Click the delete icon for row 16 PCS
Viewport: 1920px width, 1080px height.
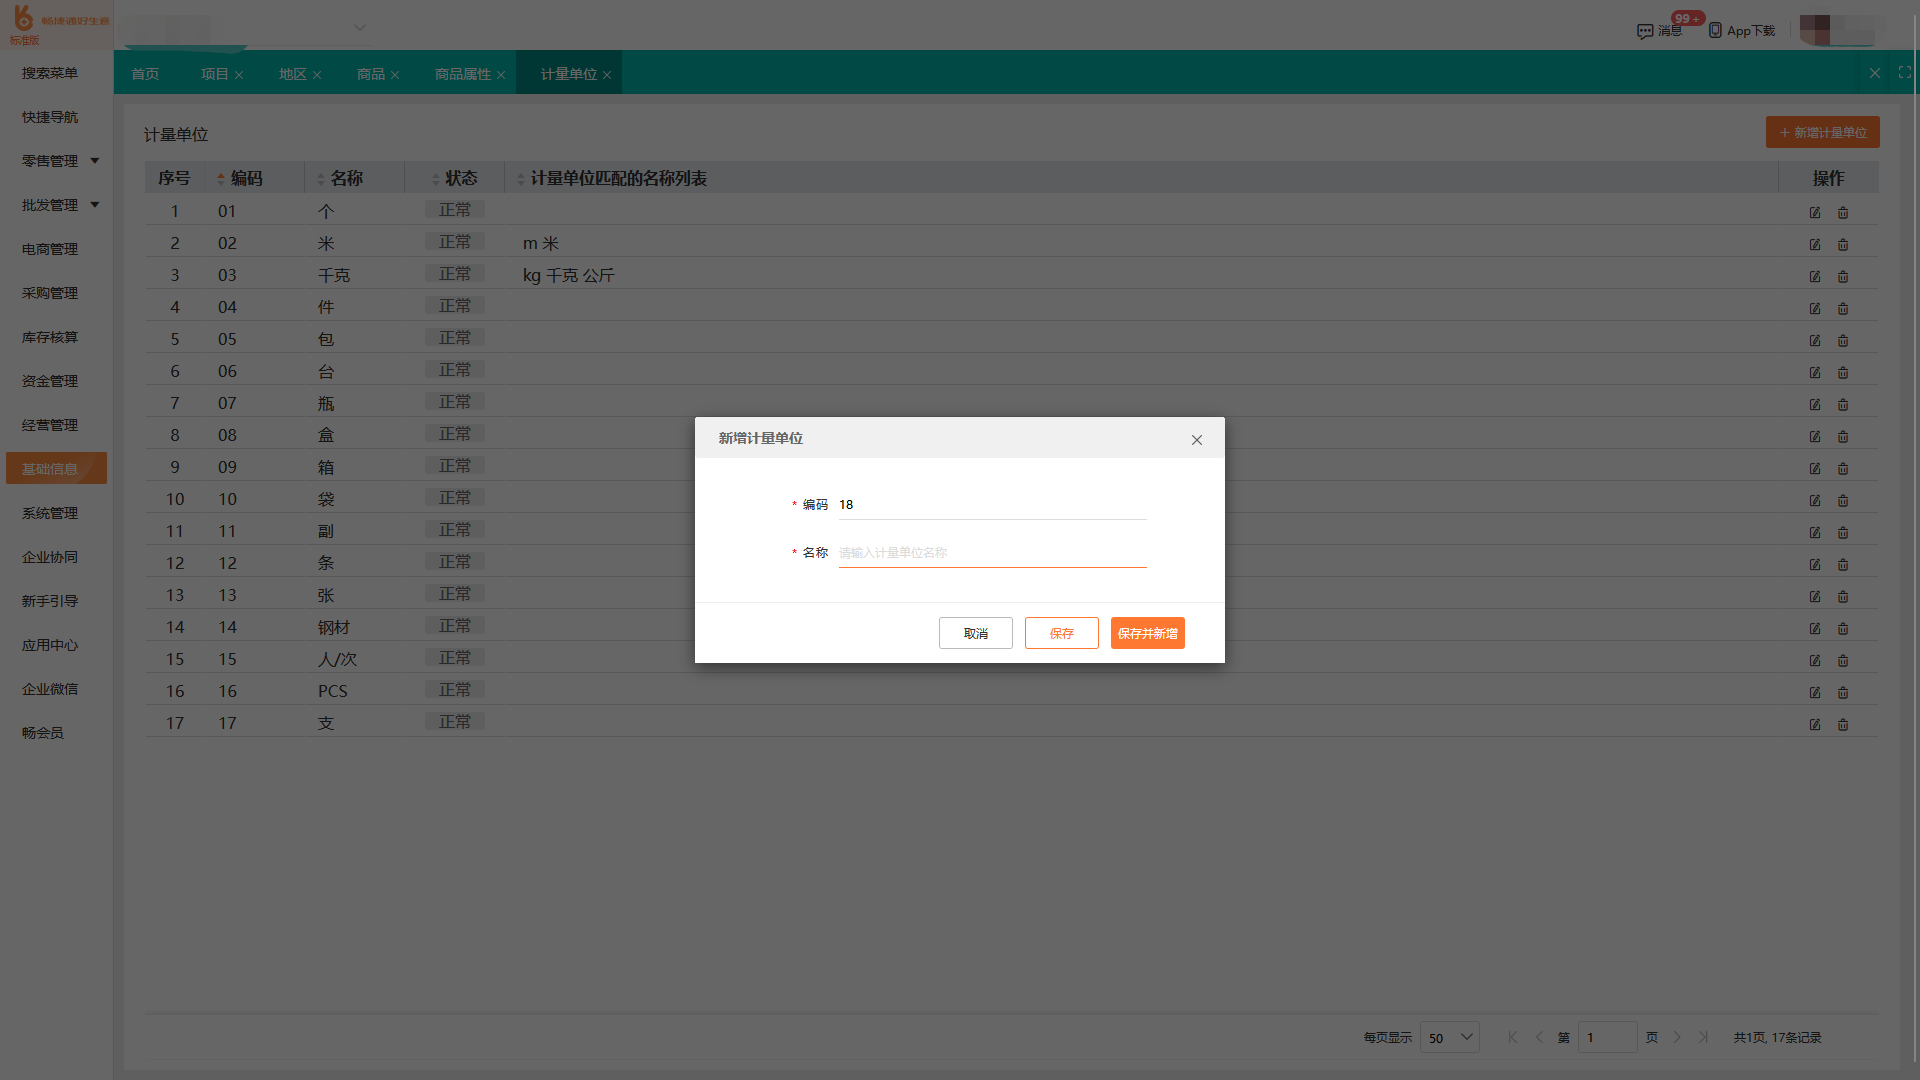1844,692
